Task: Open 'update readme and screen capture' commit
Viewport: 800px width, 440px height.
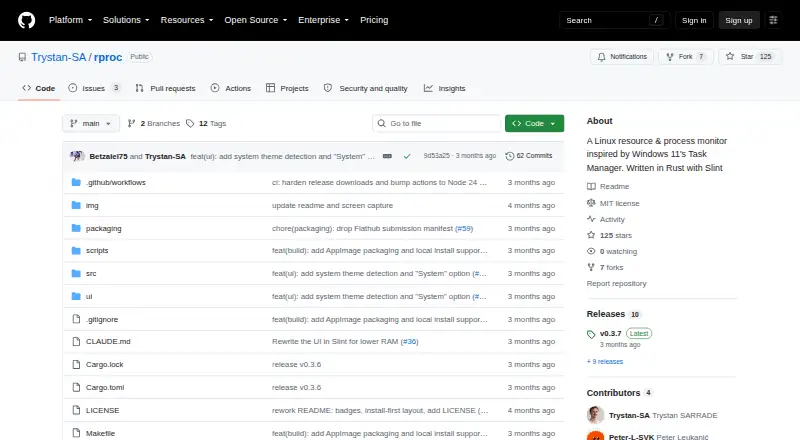Action: [x=333, y=205]
